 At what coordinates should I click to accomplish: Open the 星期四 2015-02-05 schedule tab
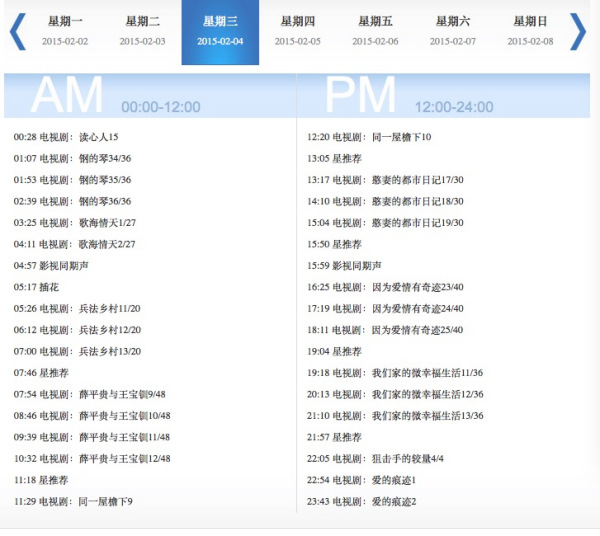pyautogui.click(x=298, y=31)
